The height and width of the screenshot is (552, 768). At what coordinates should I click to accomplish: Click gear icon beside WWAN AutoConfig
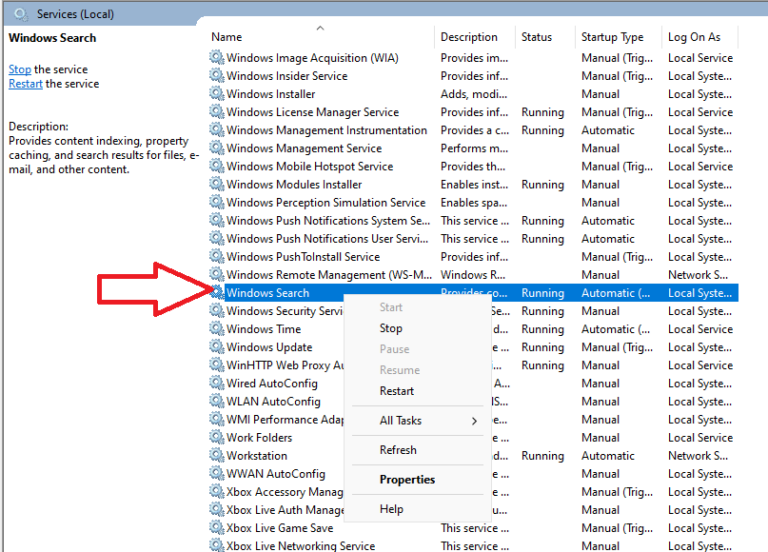click(216, 474)
